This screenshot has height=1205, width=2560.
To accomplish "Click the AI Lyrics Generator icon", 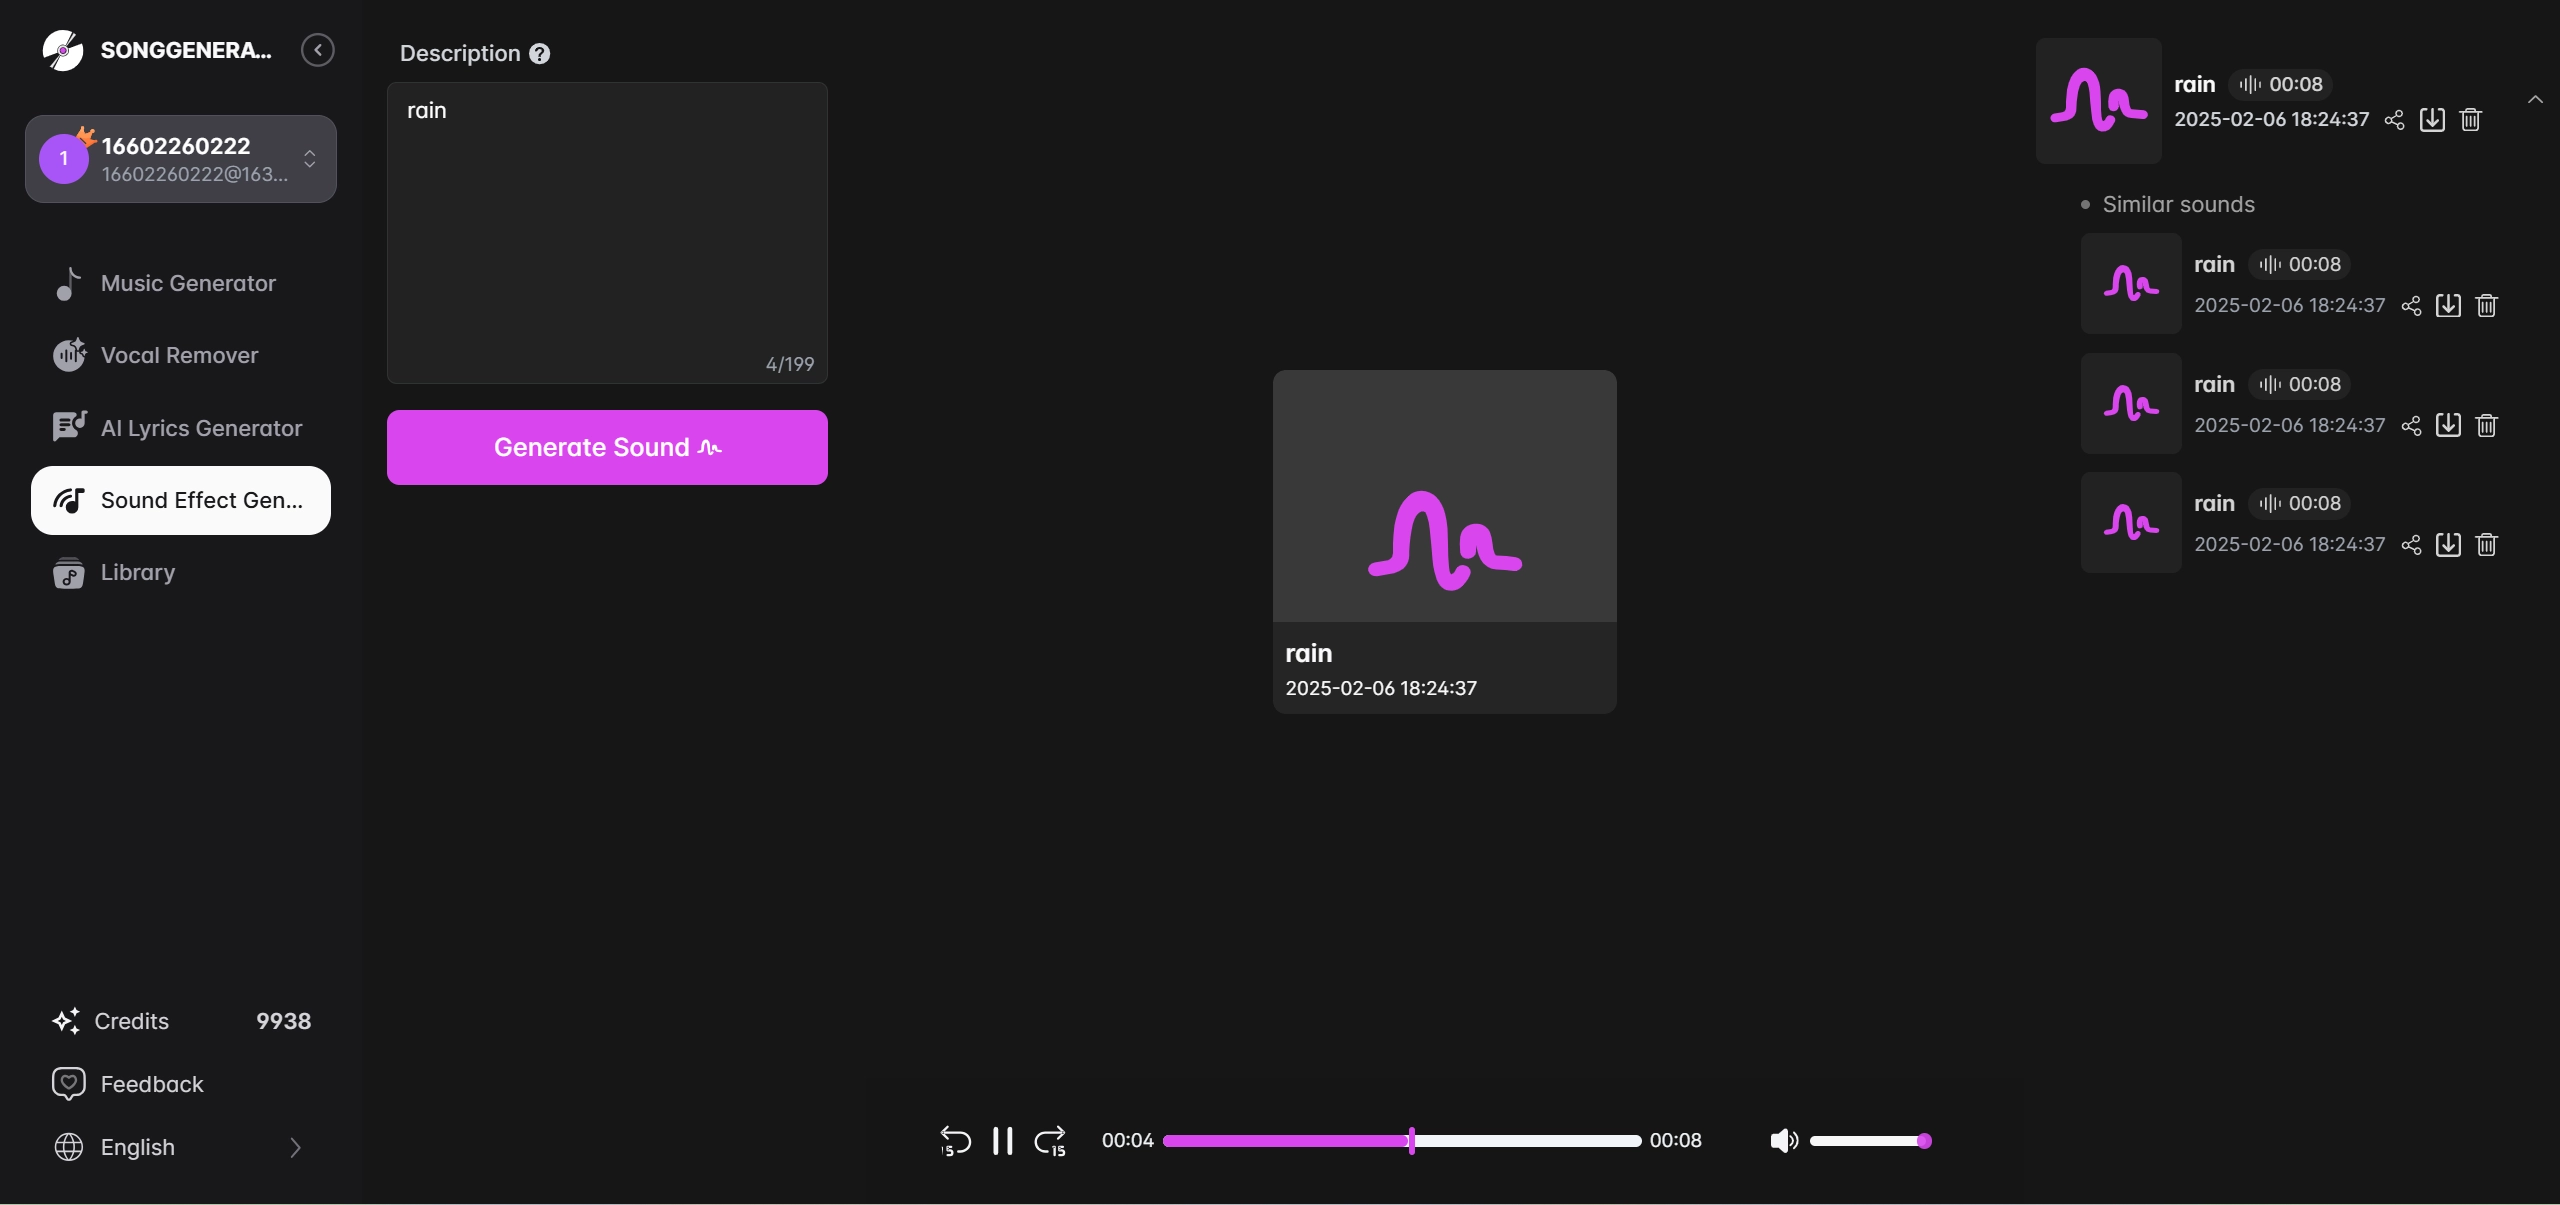I will [x=67, y=426].
